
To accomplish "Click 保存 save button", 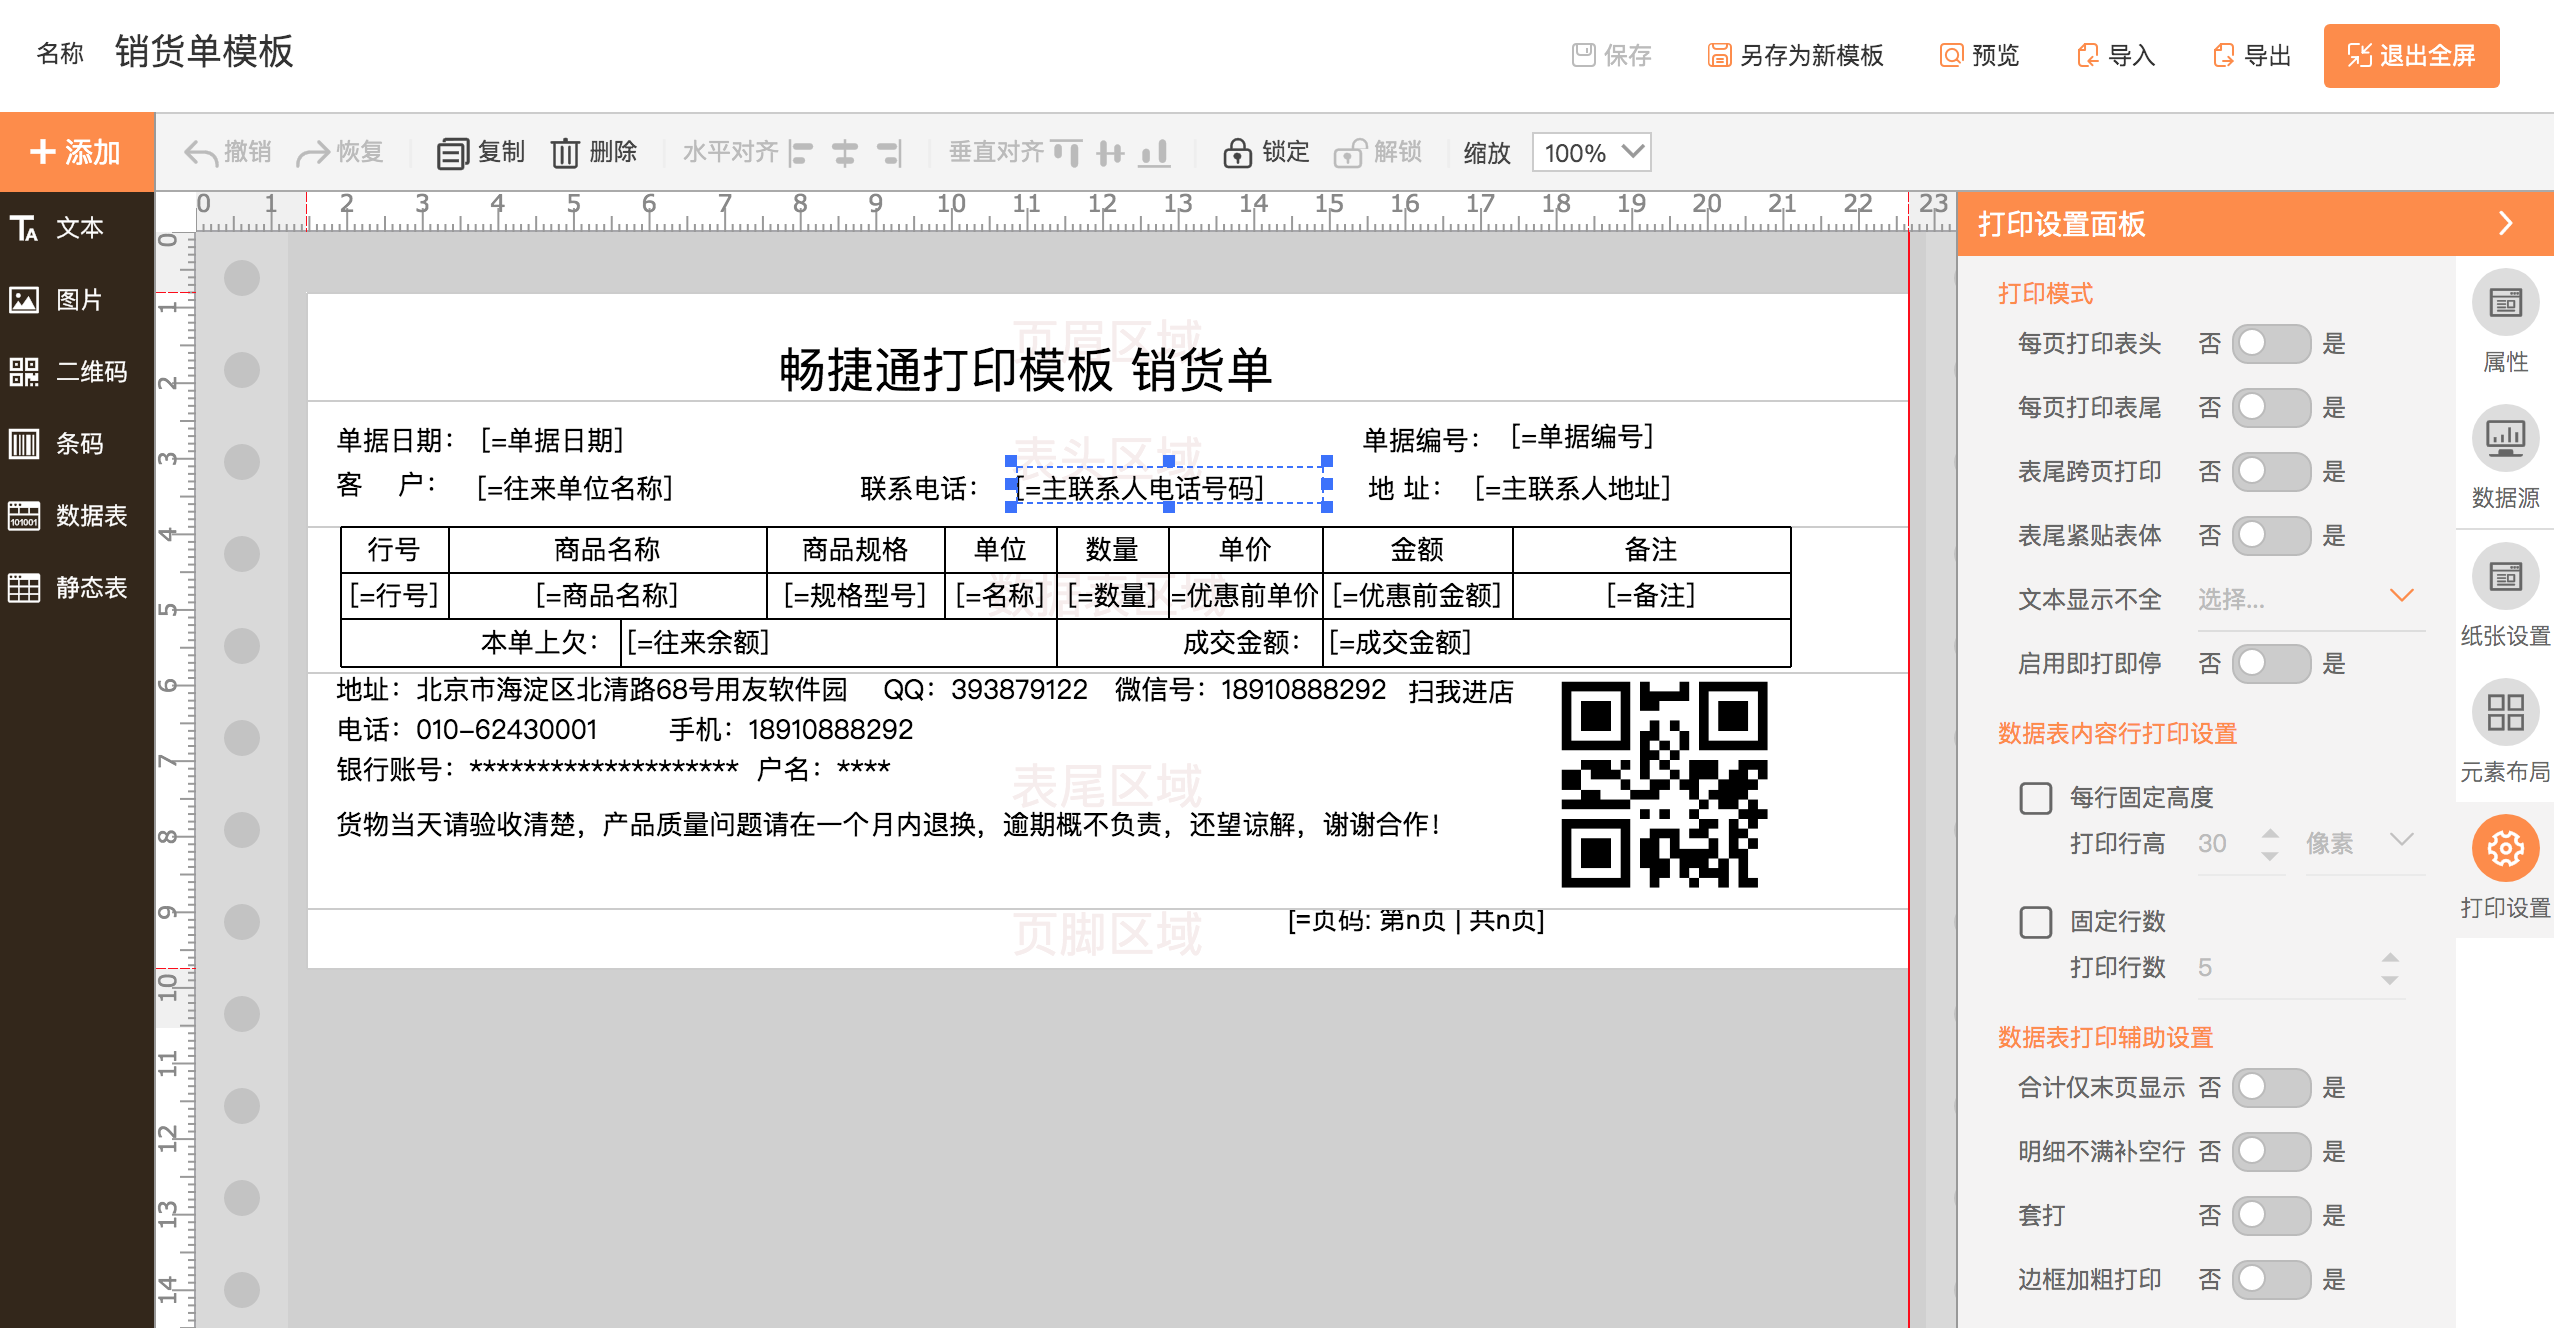I will click(x=1613, y=51).
